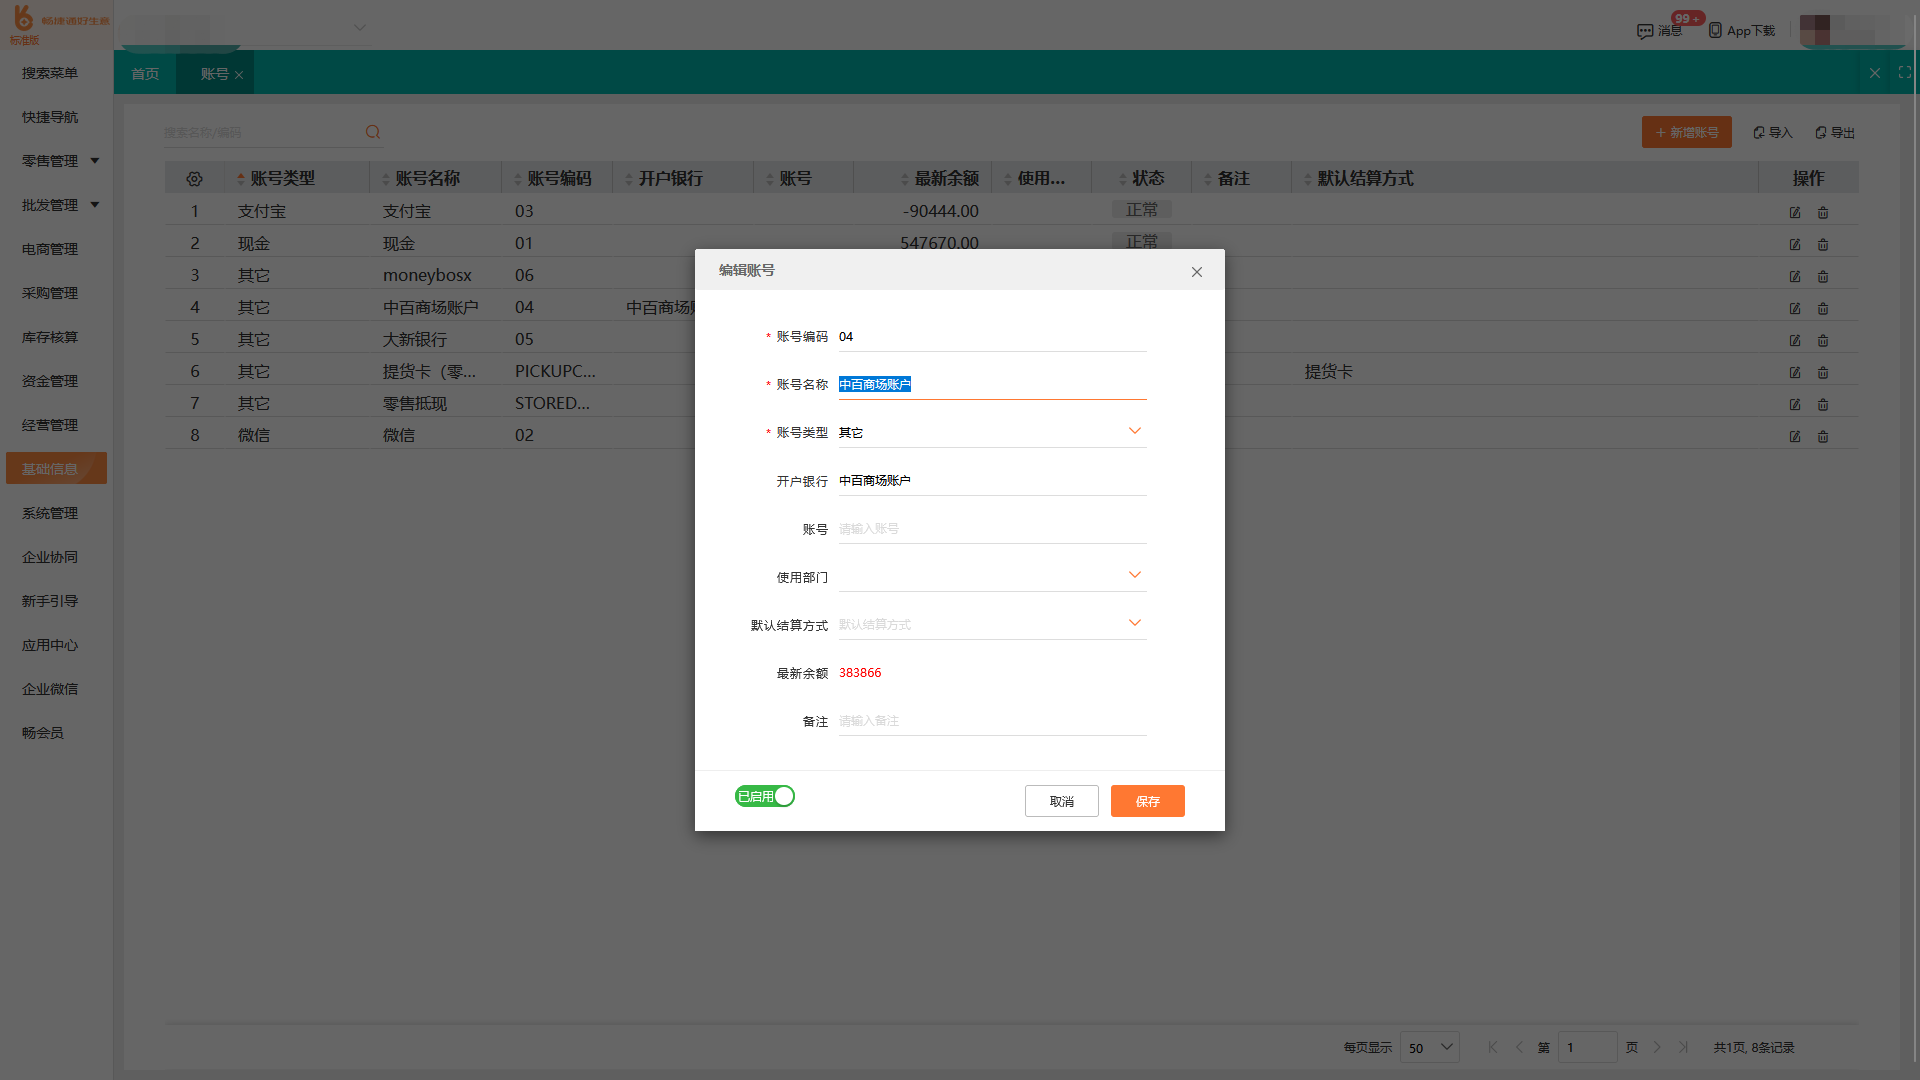Image resolution: width=1920 pixels, height=1080 pixels.
Task: Click the 账号 tab in navigation
Action: (215, 73)
